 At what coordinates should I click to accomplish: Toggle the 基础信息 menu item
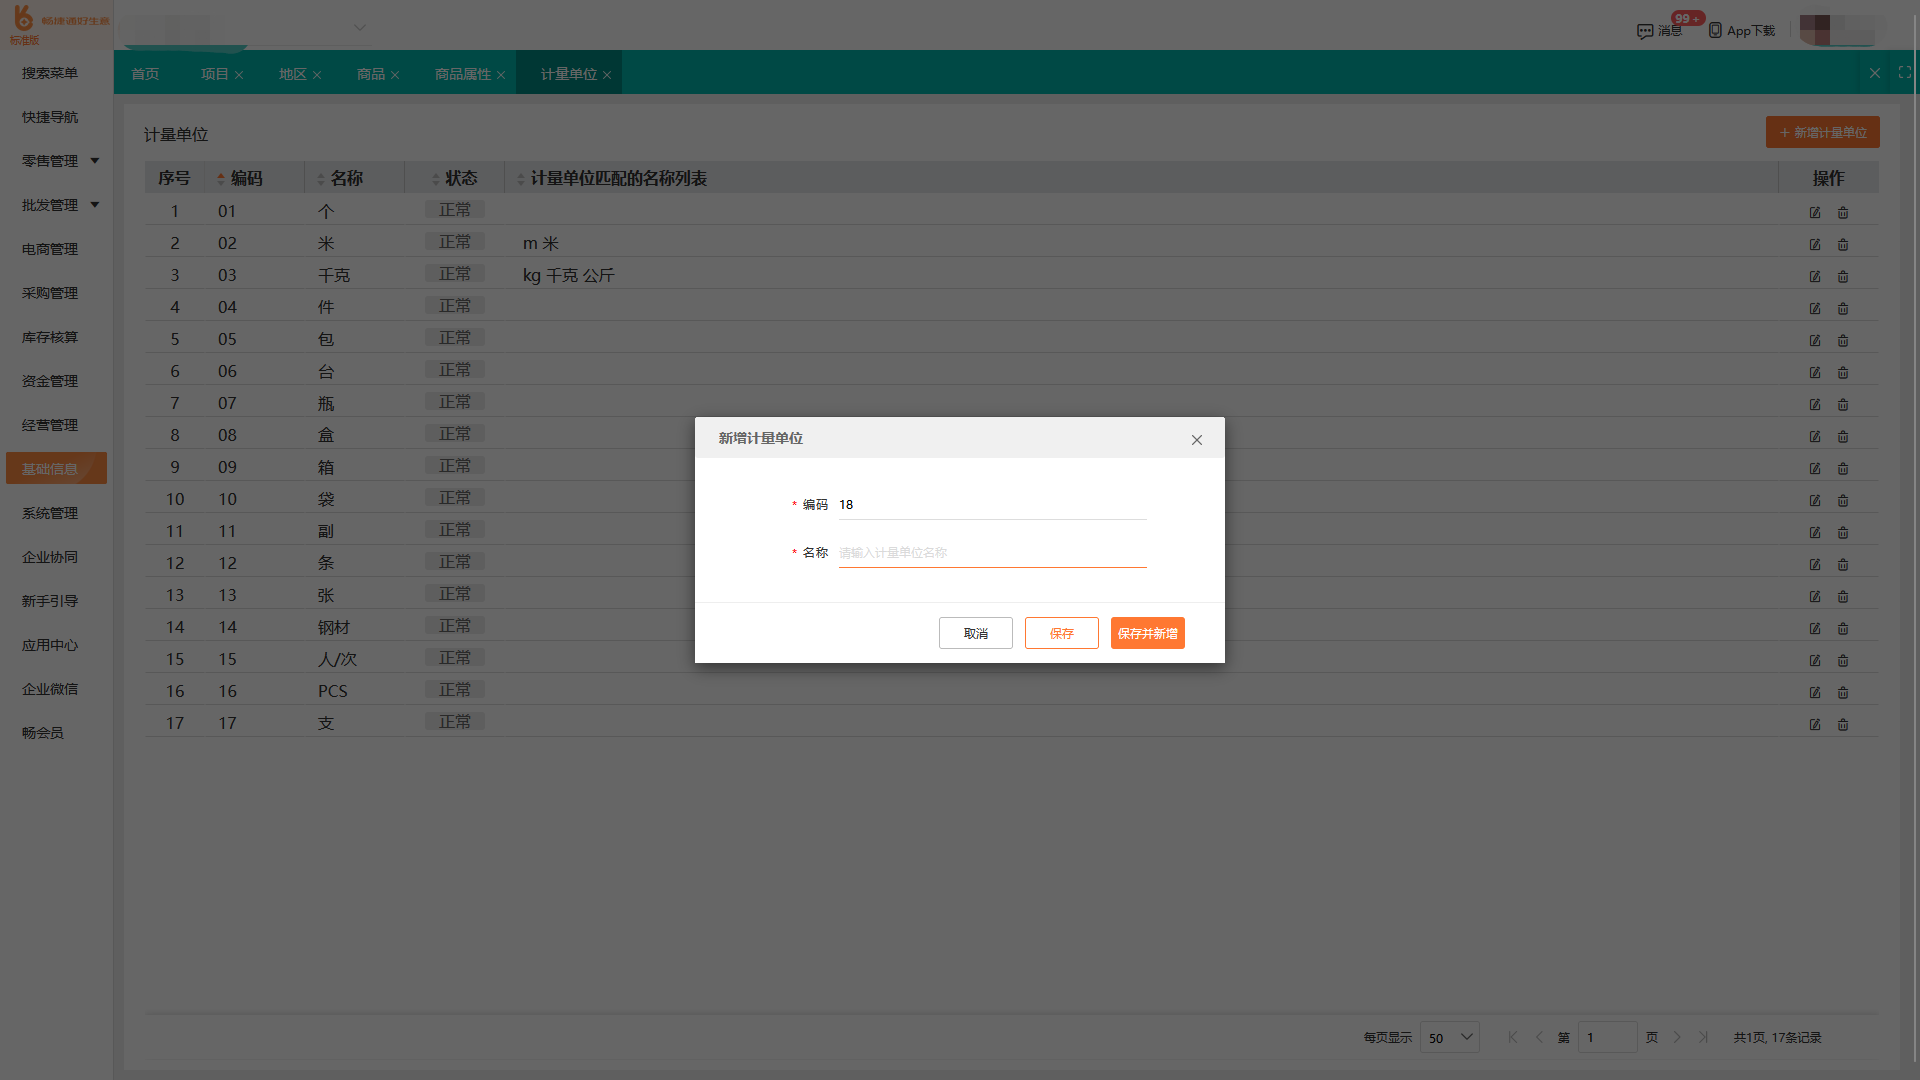[57, 468]
